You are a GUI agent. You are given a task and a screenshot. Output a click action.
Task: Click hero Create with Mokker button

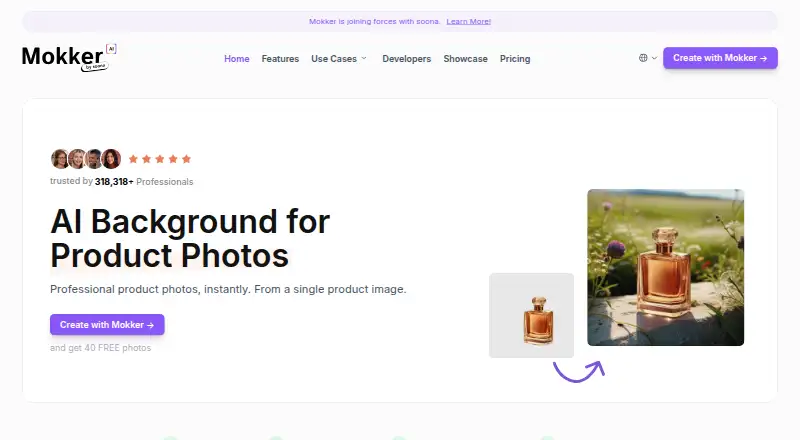107,325
